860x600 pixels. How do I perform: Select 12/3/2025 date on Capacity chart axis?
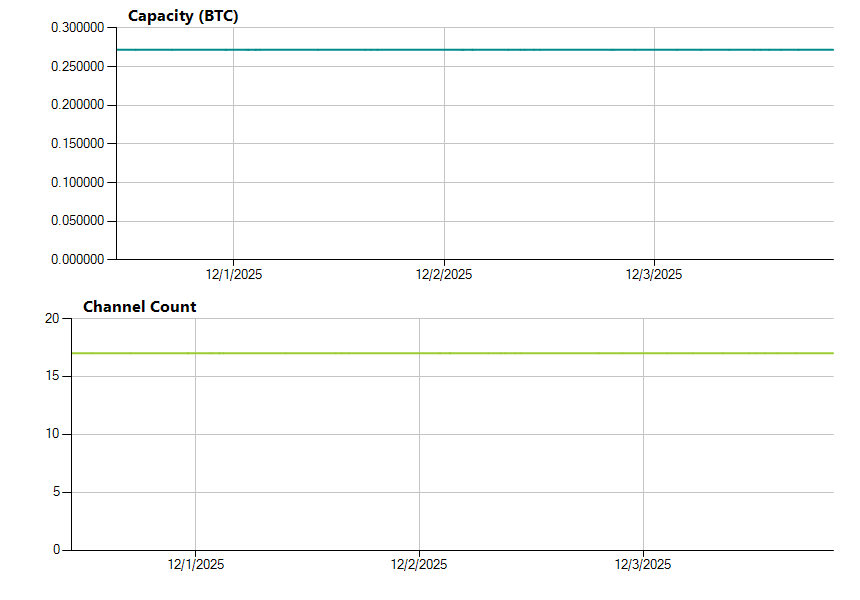pos(654,274)
